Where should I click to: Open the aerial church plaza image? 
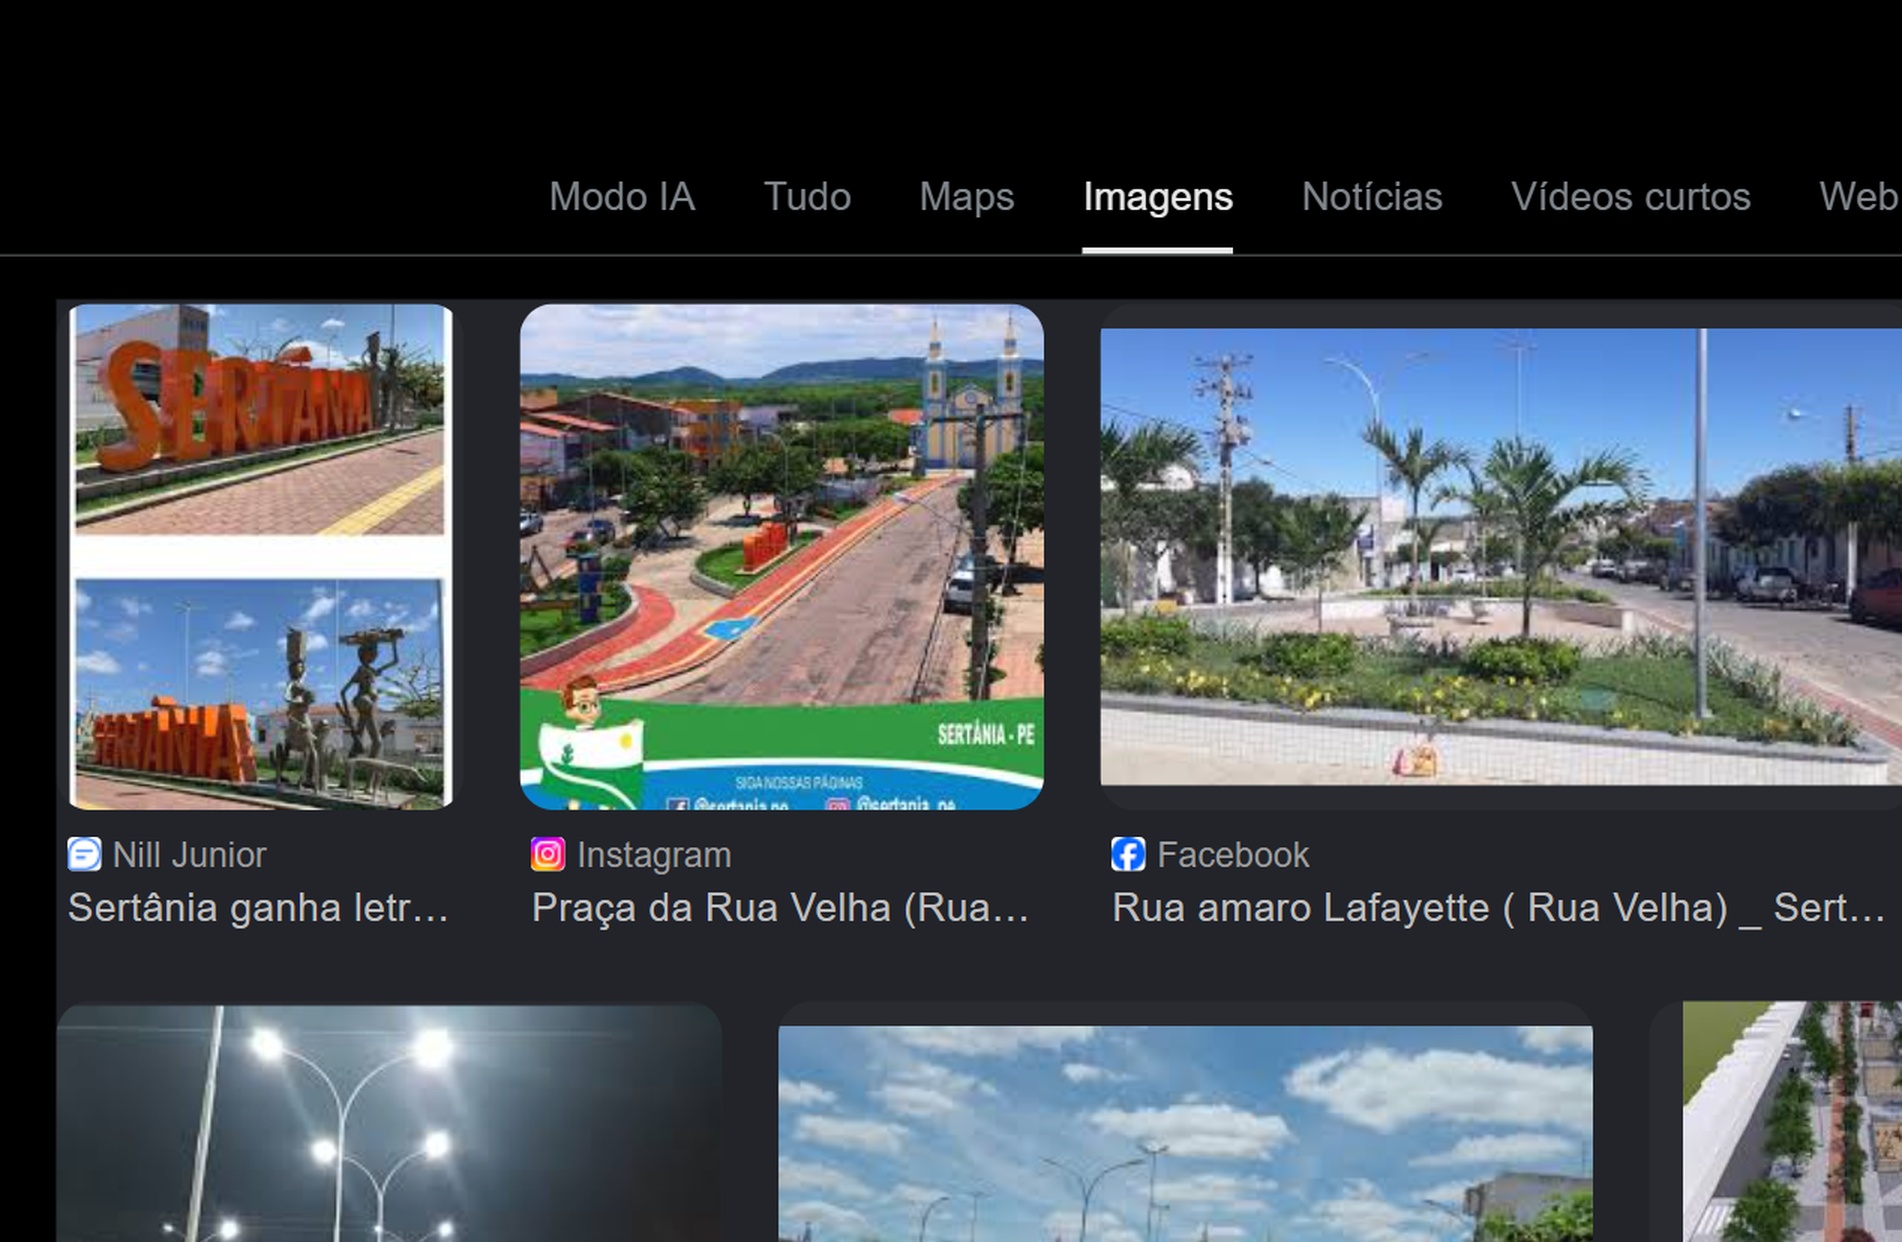[781, 556]
